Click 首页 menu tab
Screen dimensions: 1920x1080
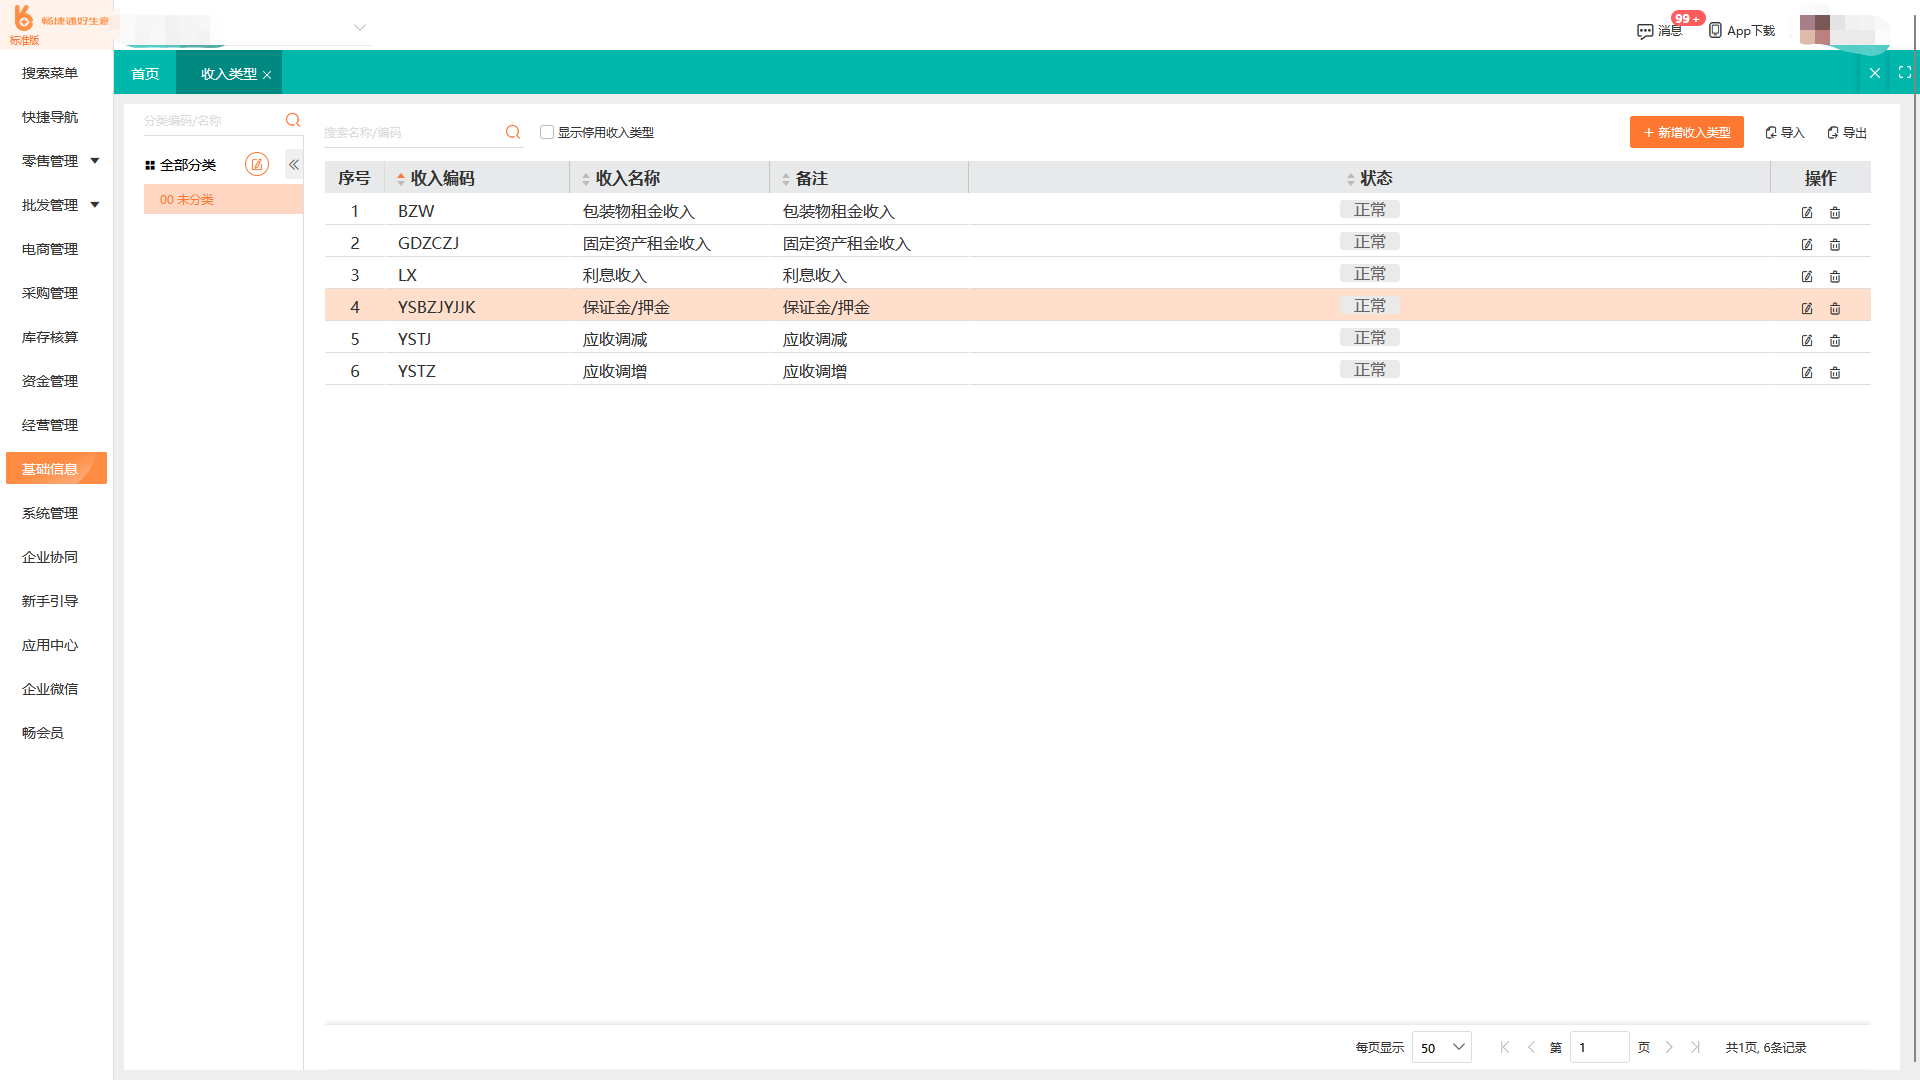[x=146, y=74]
